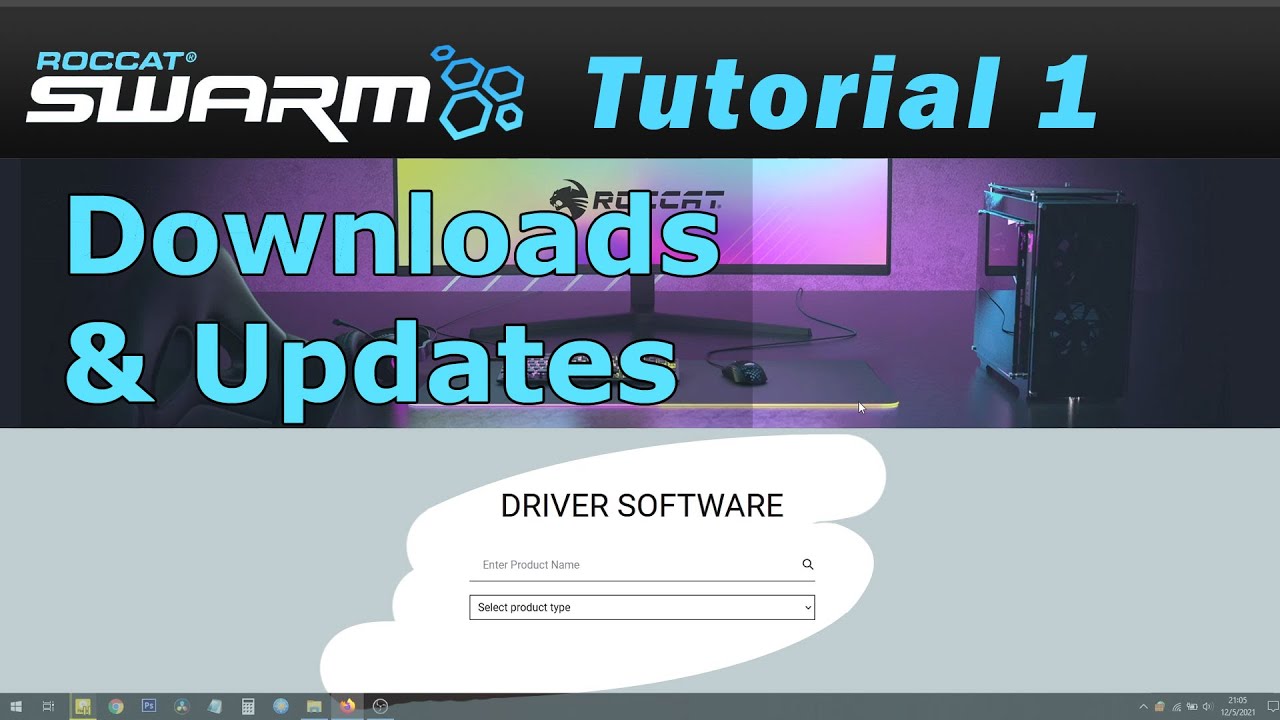Open the Windows Start menu

point(16,706)
